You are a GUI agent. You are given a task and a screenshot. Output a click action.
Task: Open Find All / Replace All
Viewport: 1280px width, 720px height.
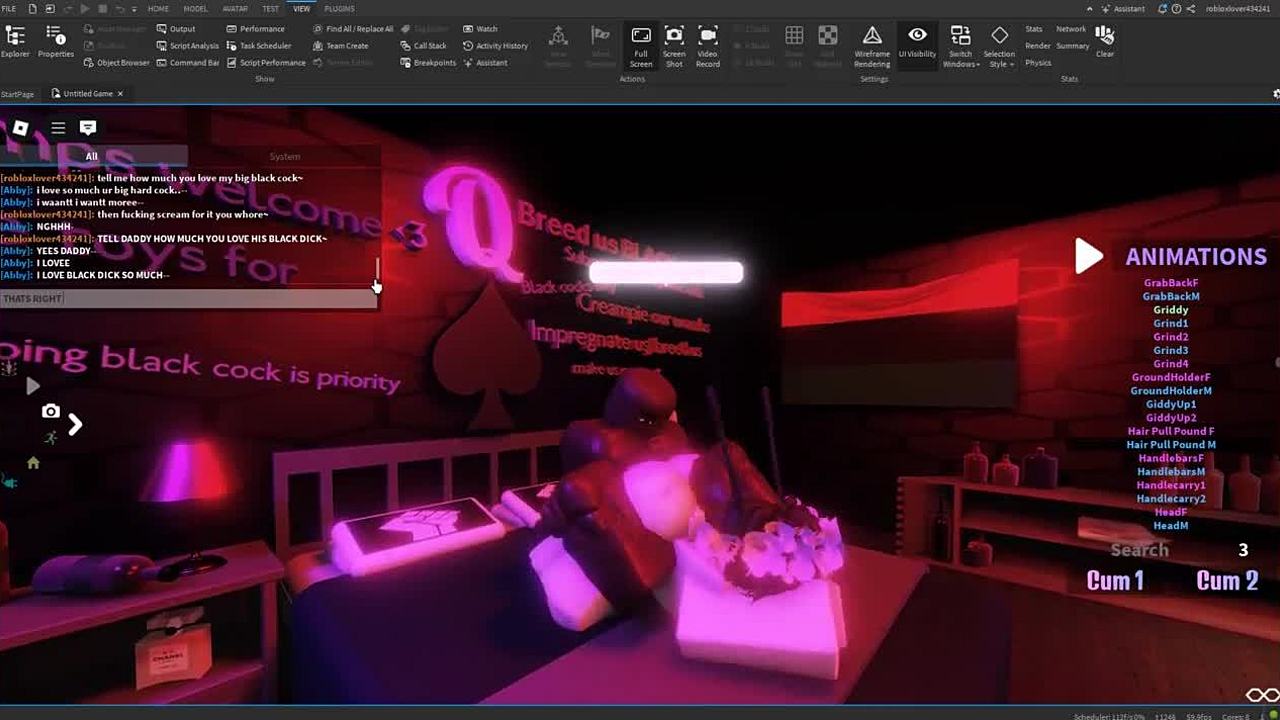coord(353,29)
